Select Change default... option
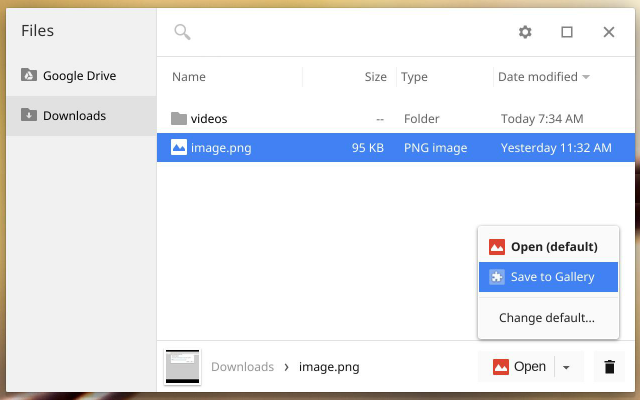Screen dimensions: 640x400 [x=547, y=318]
